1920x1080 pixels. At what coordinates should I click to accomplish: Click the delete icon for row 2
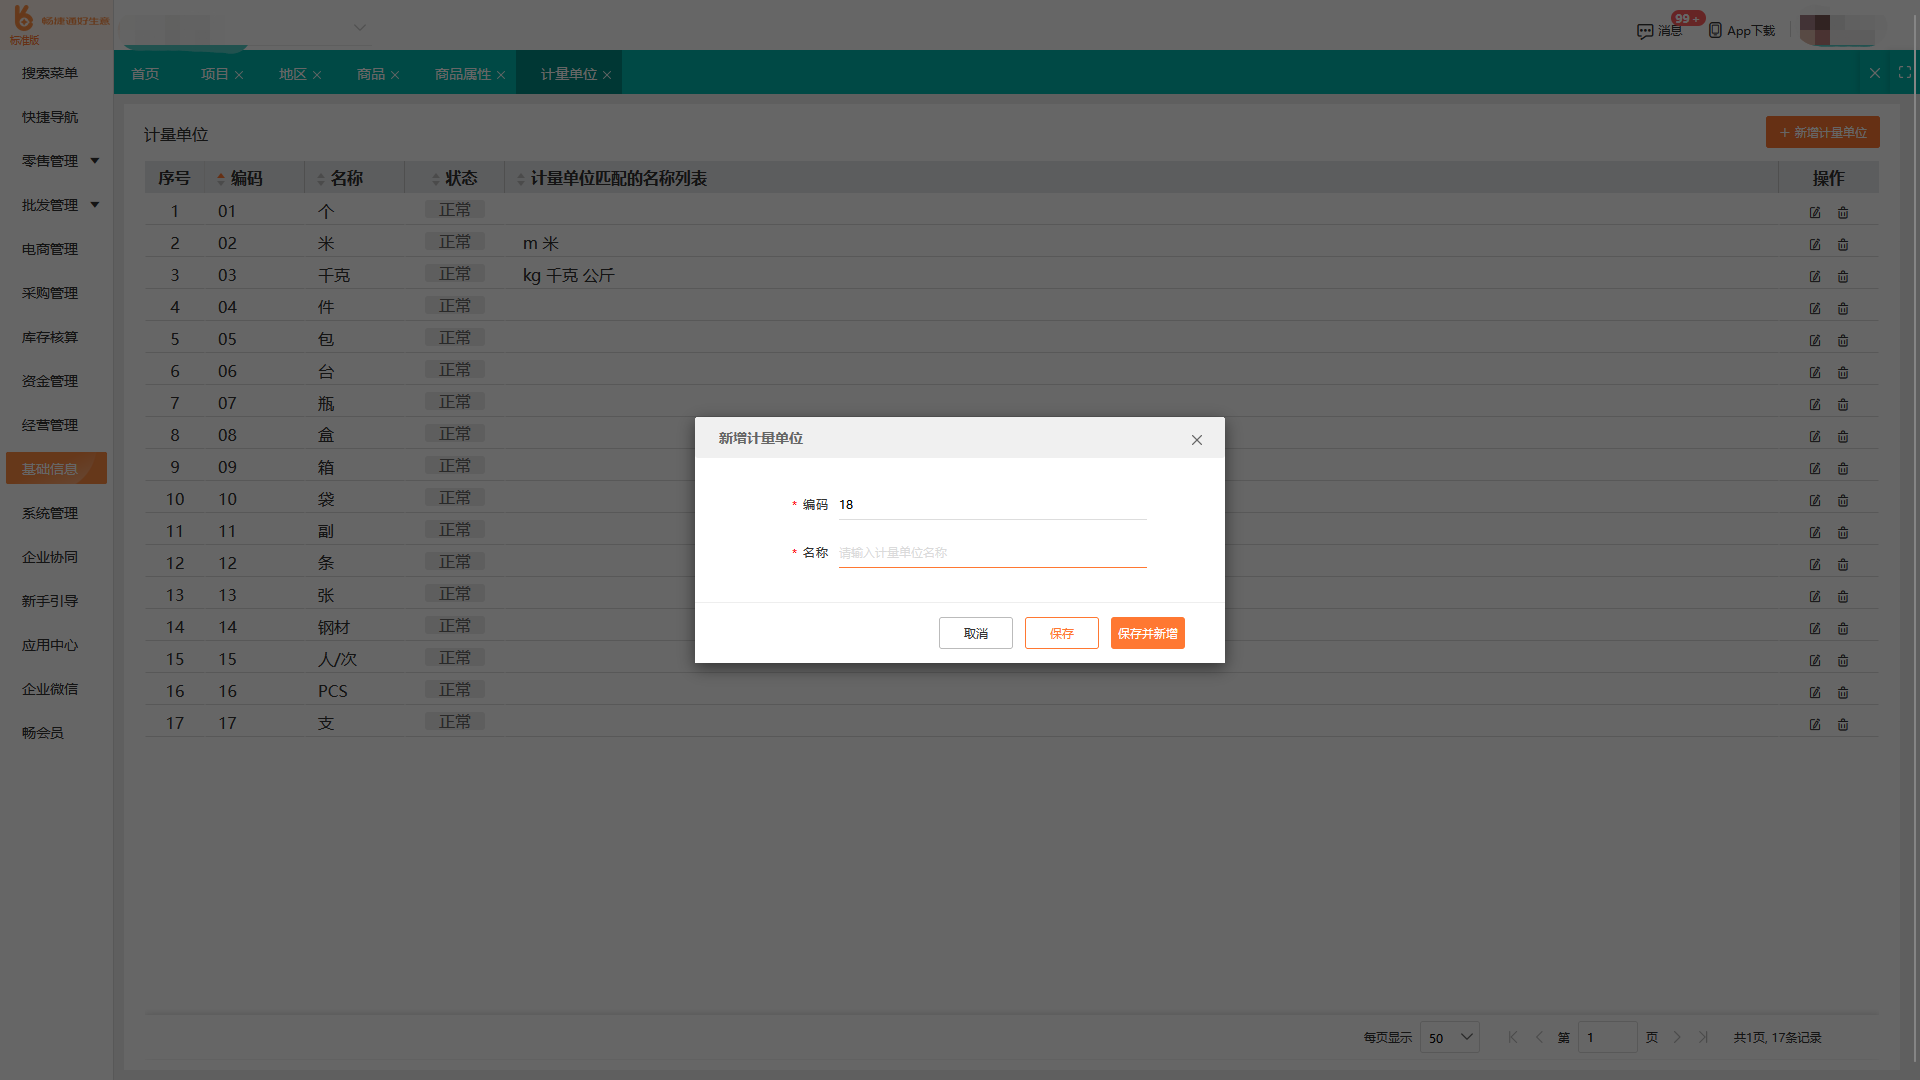tap(1844, 244)
